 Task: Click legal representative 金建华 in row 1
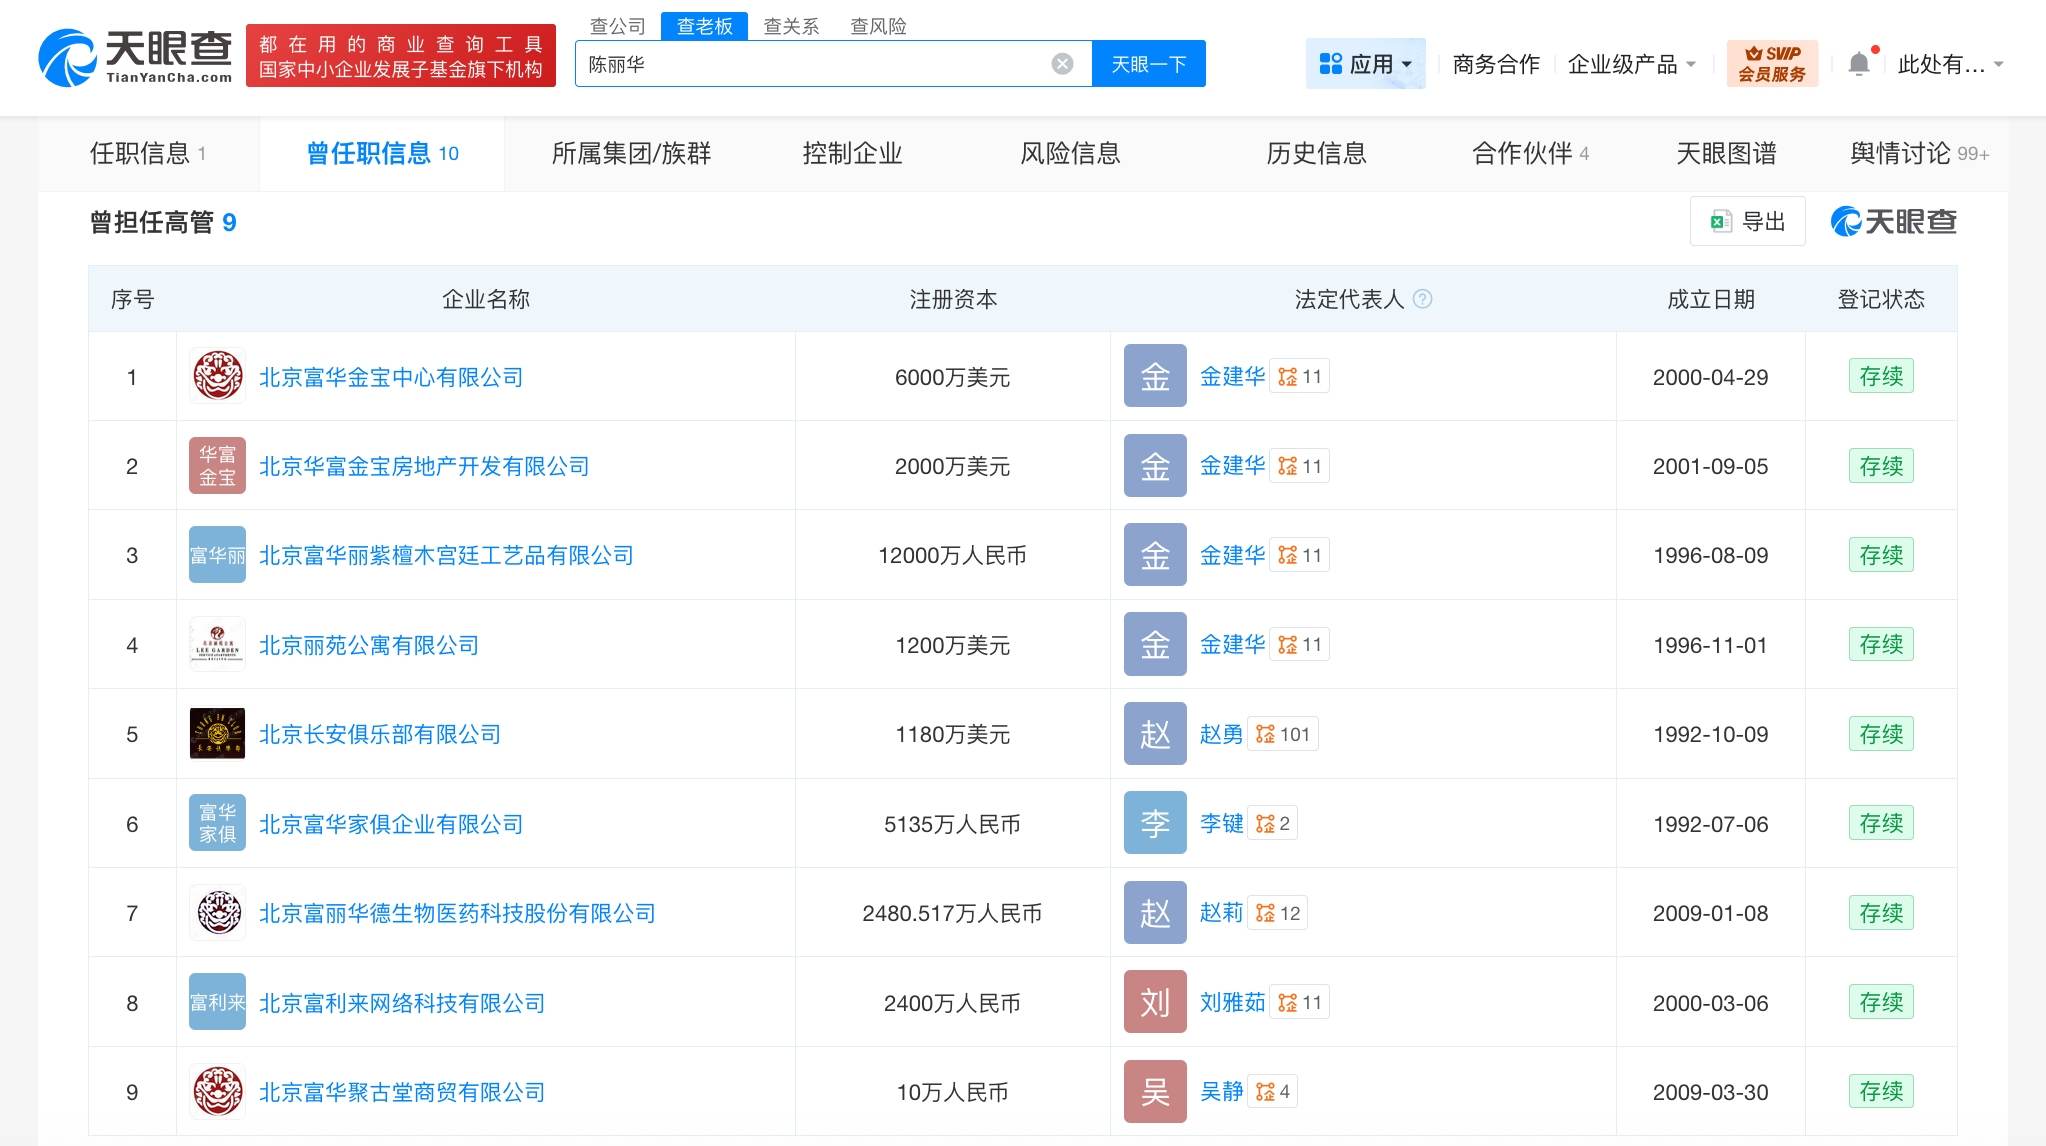click(x=1232, y=377)
